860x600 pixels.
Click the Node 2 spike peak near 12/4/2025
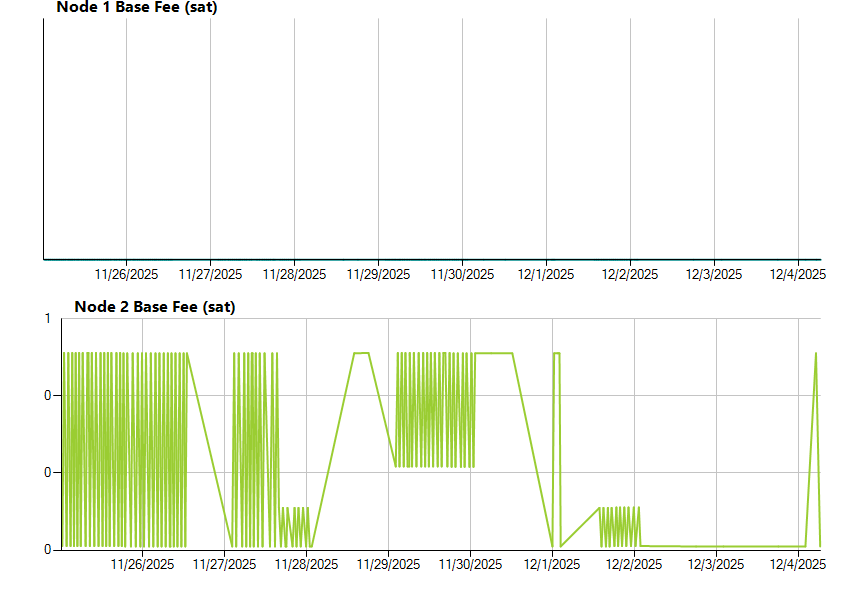point(816,353)
